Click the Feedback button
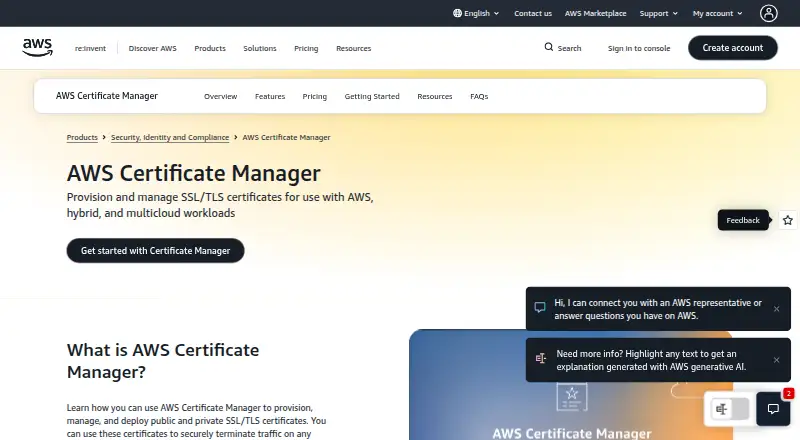This screenshot has width=800, height=440. pyautogui.click(x=743, y=220)
